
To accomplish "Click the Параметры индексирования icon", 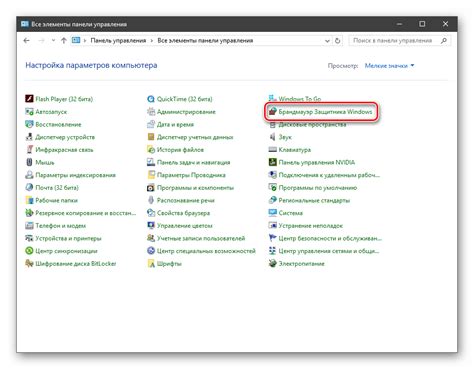I will pos(29,175).
